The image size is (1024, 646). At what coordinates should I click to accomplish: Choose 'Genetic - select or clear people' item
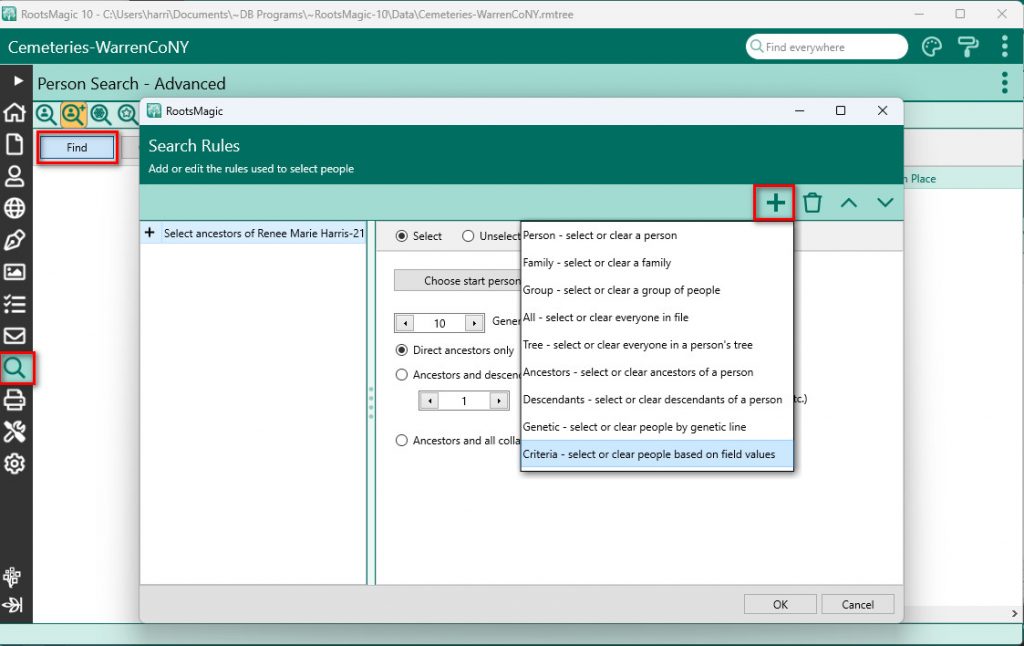click(634, 427)
